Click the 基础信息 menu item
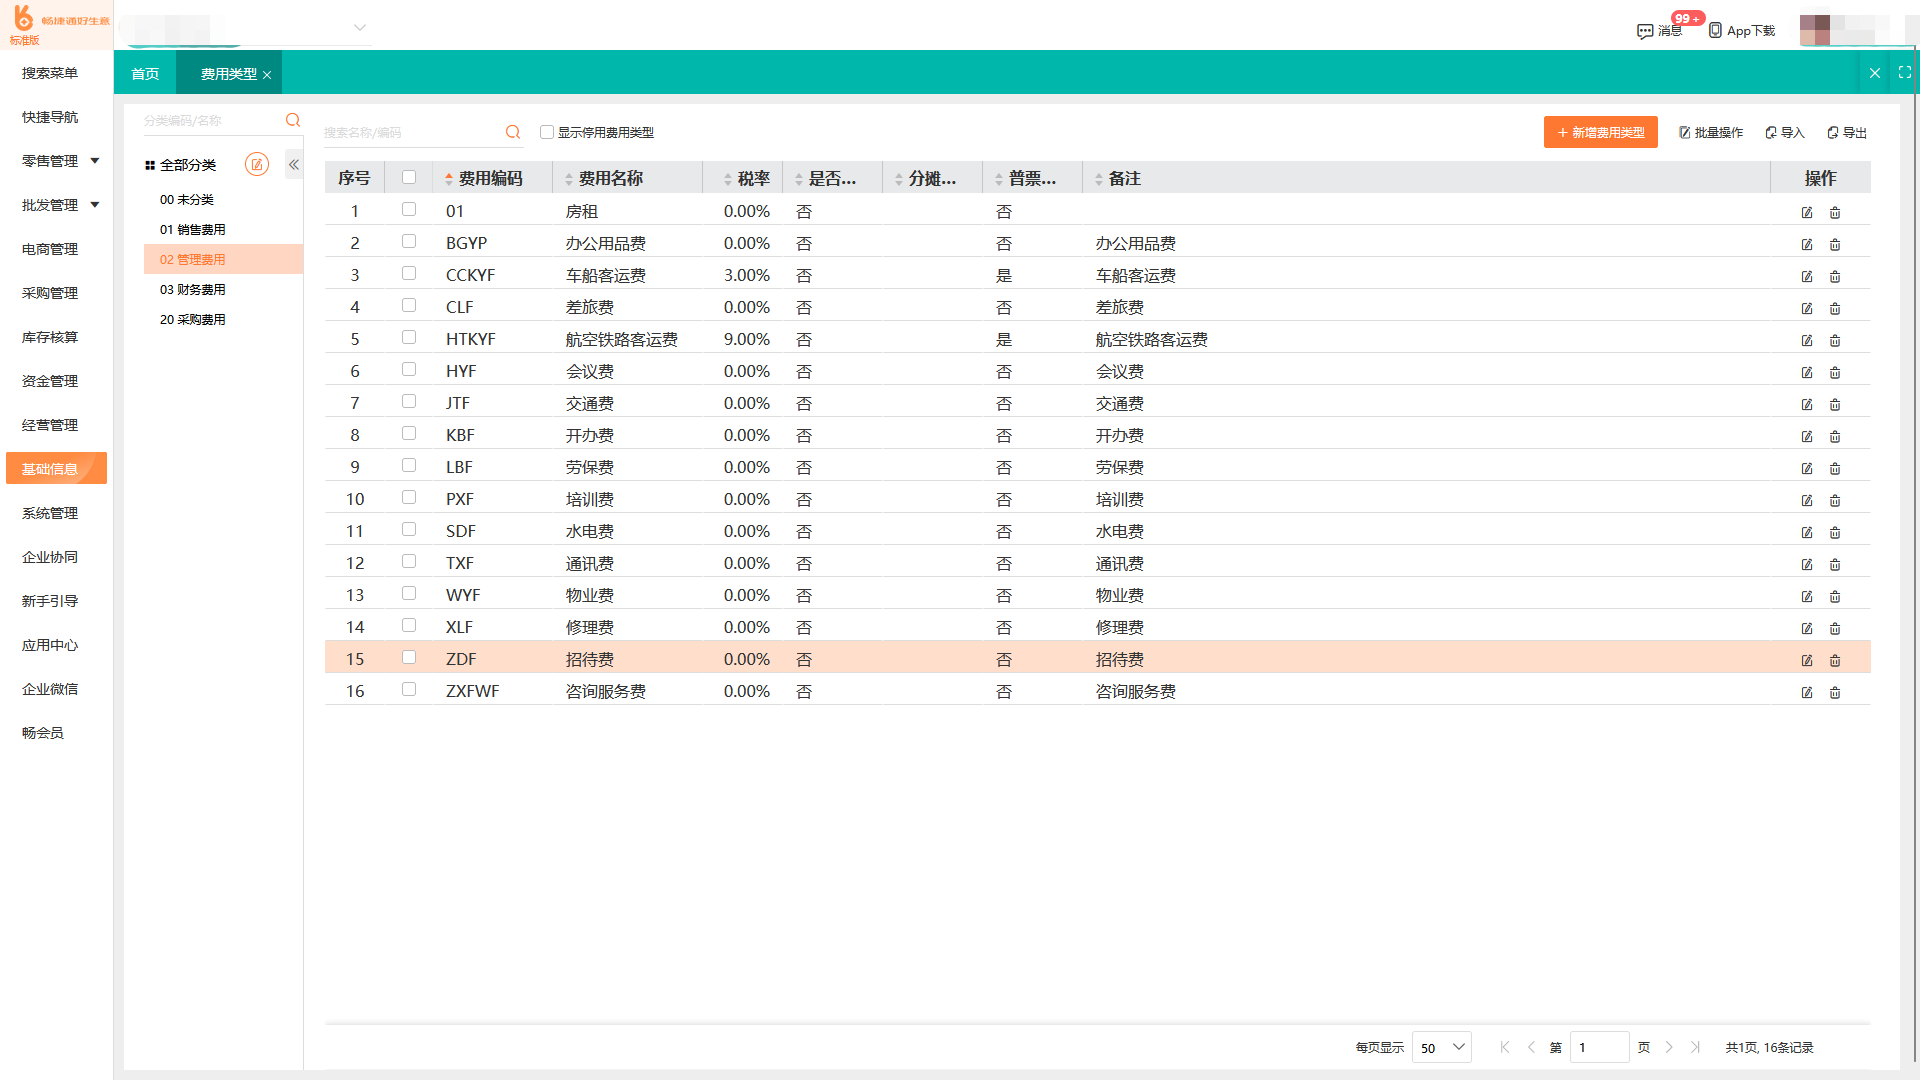1920x1080 pixels. (53, 468)
